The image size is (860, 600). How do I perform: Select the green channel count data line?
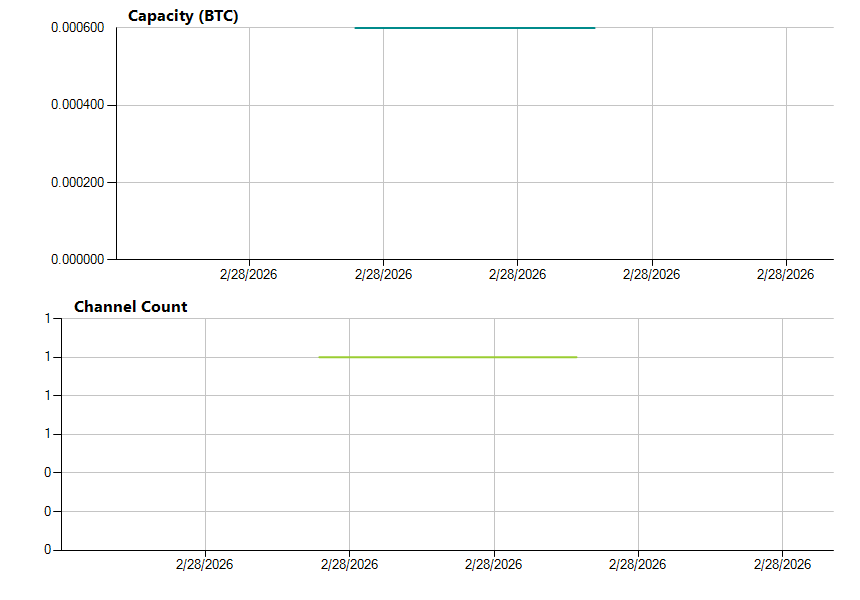click(x=447, y=357)
